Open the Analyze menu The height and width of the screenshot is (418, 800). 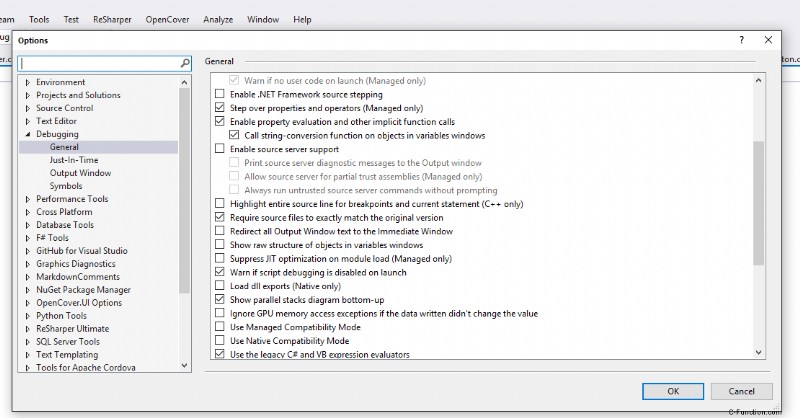[218, 19]
